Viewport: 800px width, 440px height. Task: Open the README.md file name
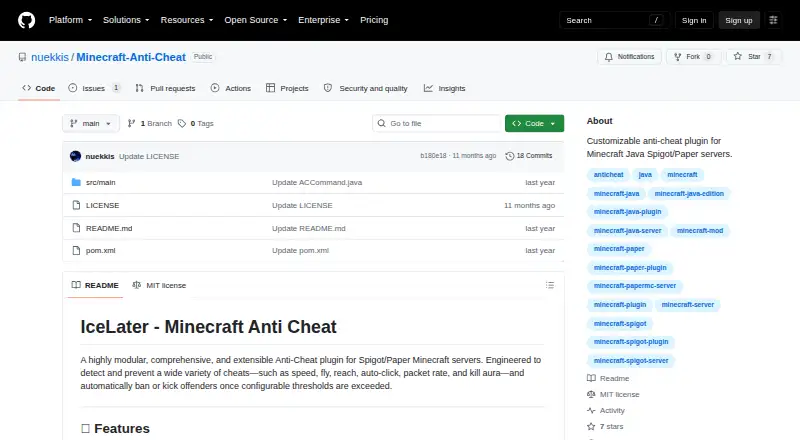[x=109, y=228]
